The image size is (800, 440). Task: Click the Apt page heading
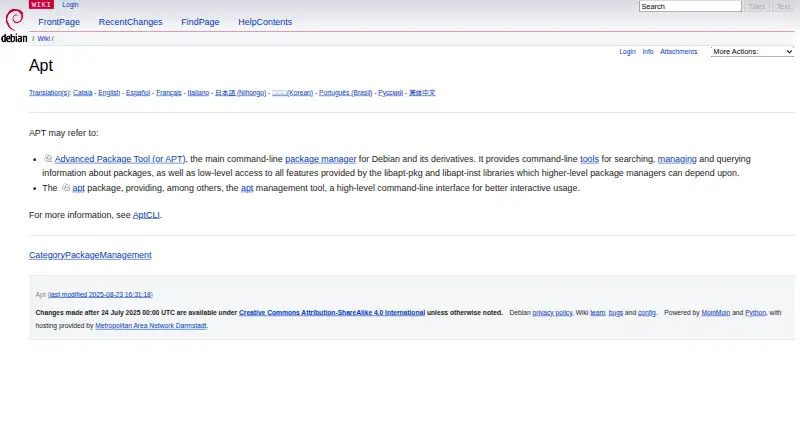[x=41, y=65]
